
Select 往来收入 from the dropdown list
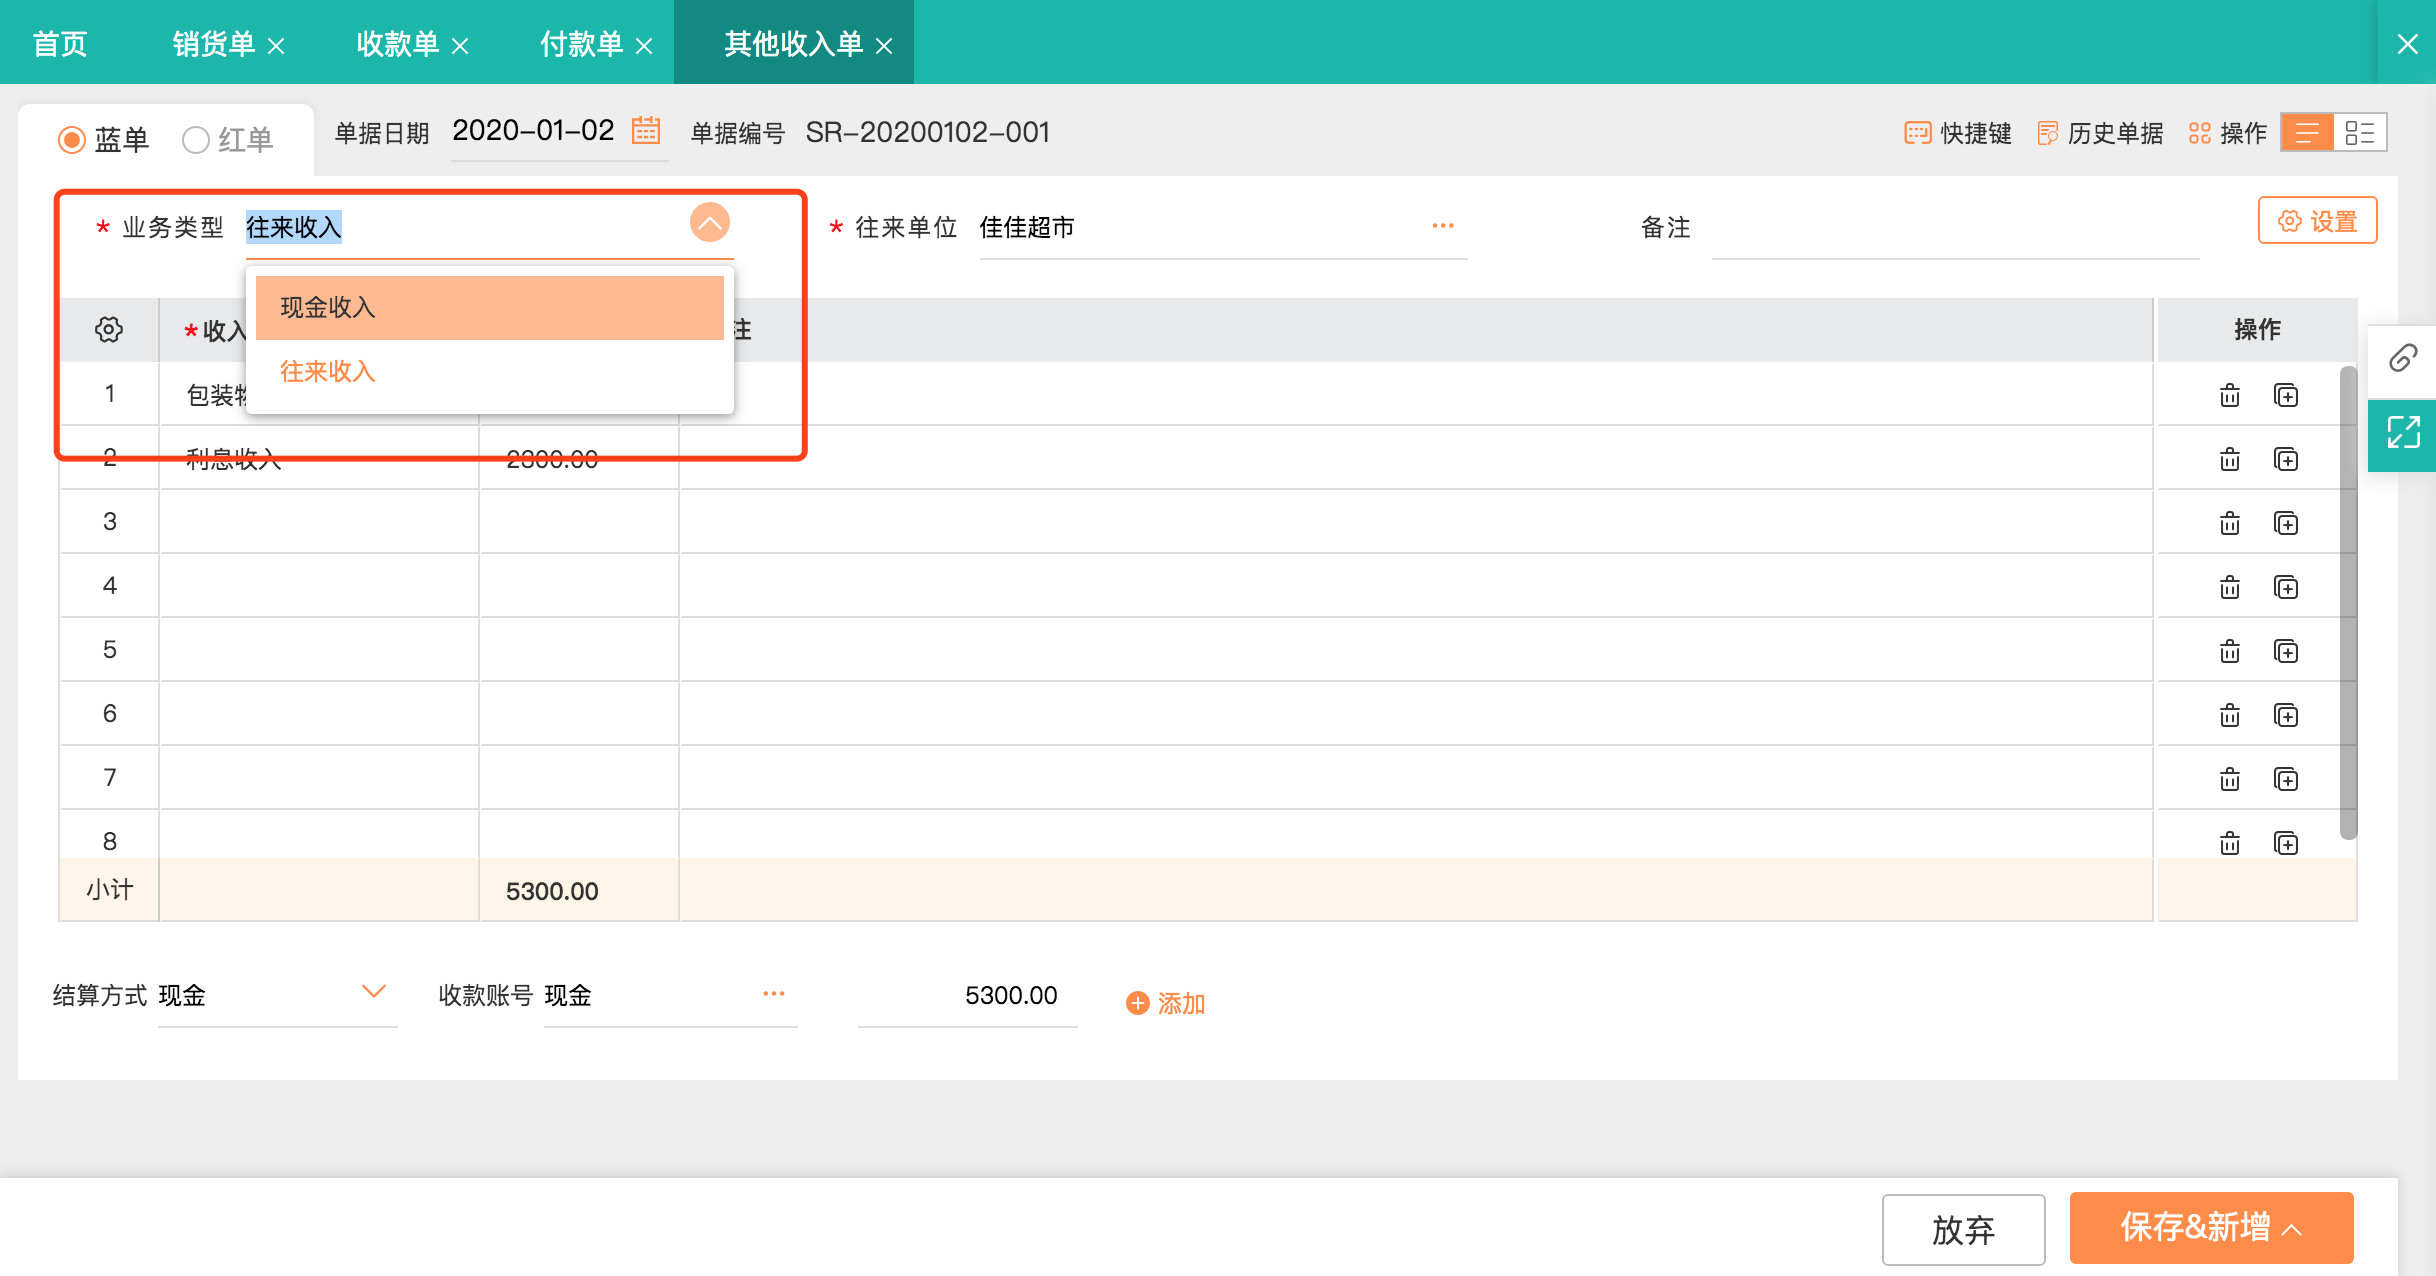click(330, 371)
